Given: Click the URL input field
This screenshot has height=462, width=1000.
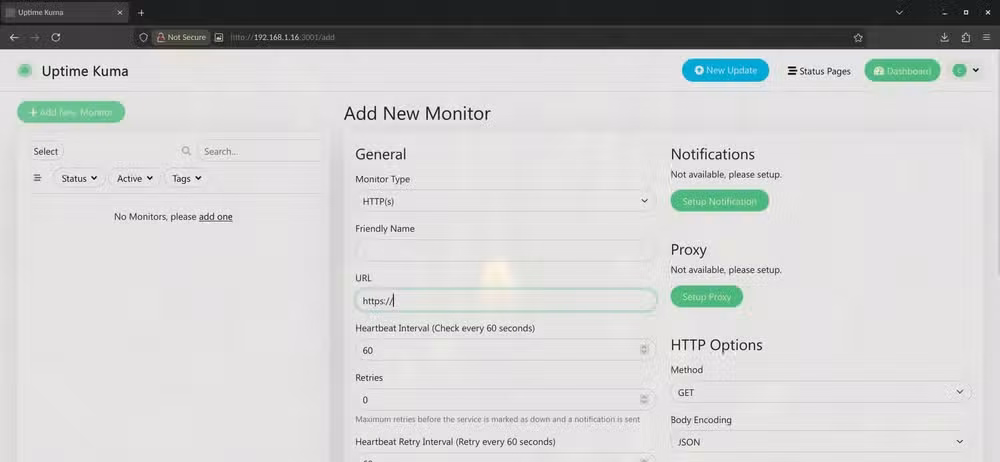Looking at the screenshot, I should pyautogui.click(x=506, y=301).
